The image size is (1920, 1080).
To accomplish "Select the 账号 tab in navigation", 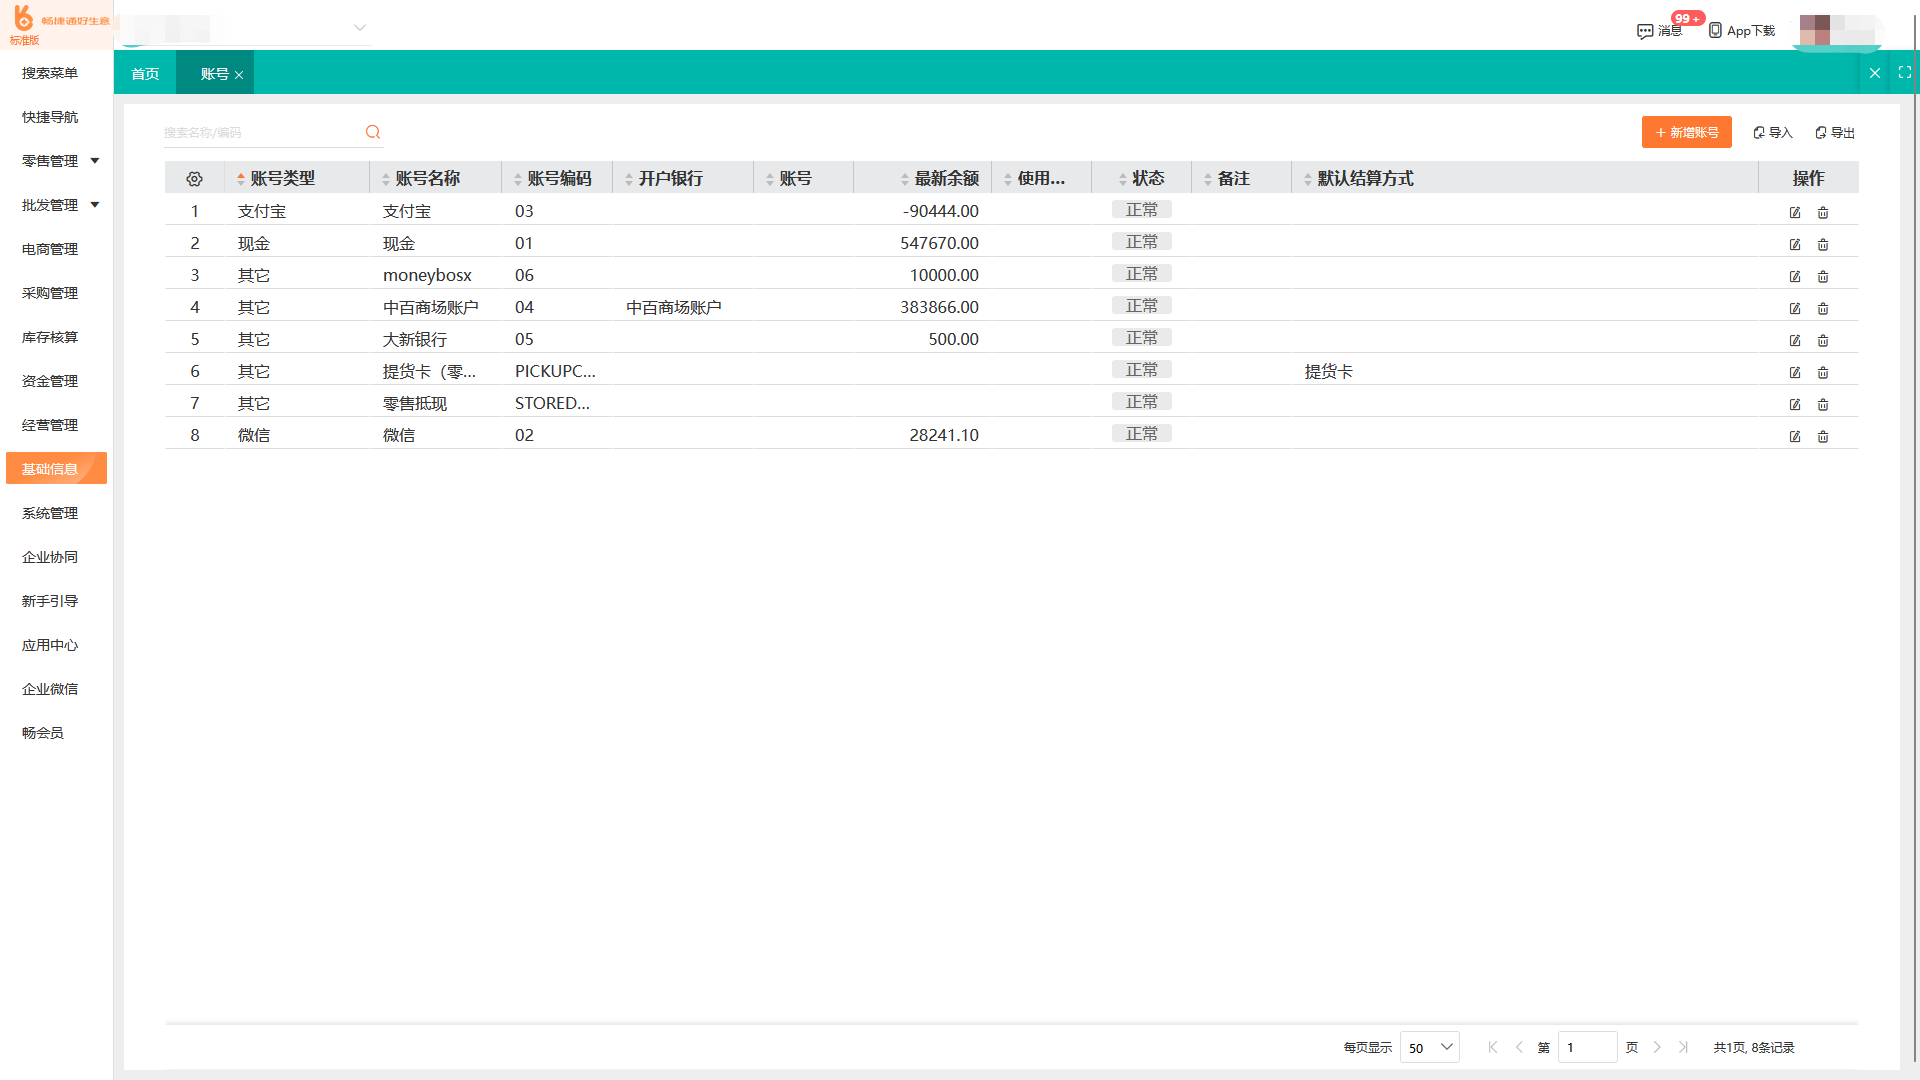I will click(x=218, y=73).
